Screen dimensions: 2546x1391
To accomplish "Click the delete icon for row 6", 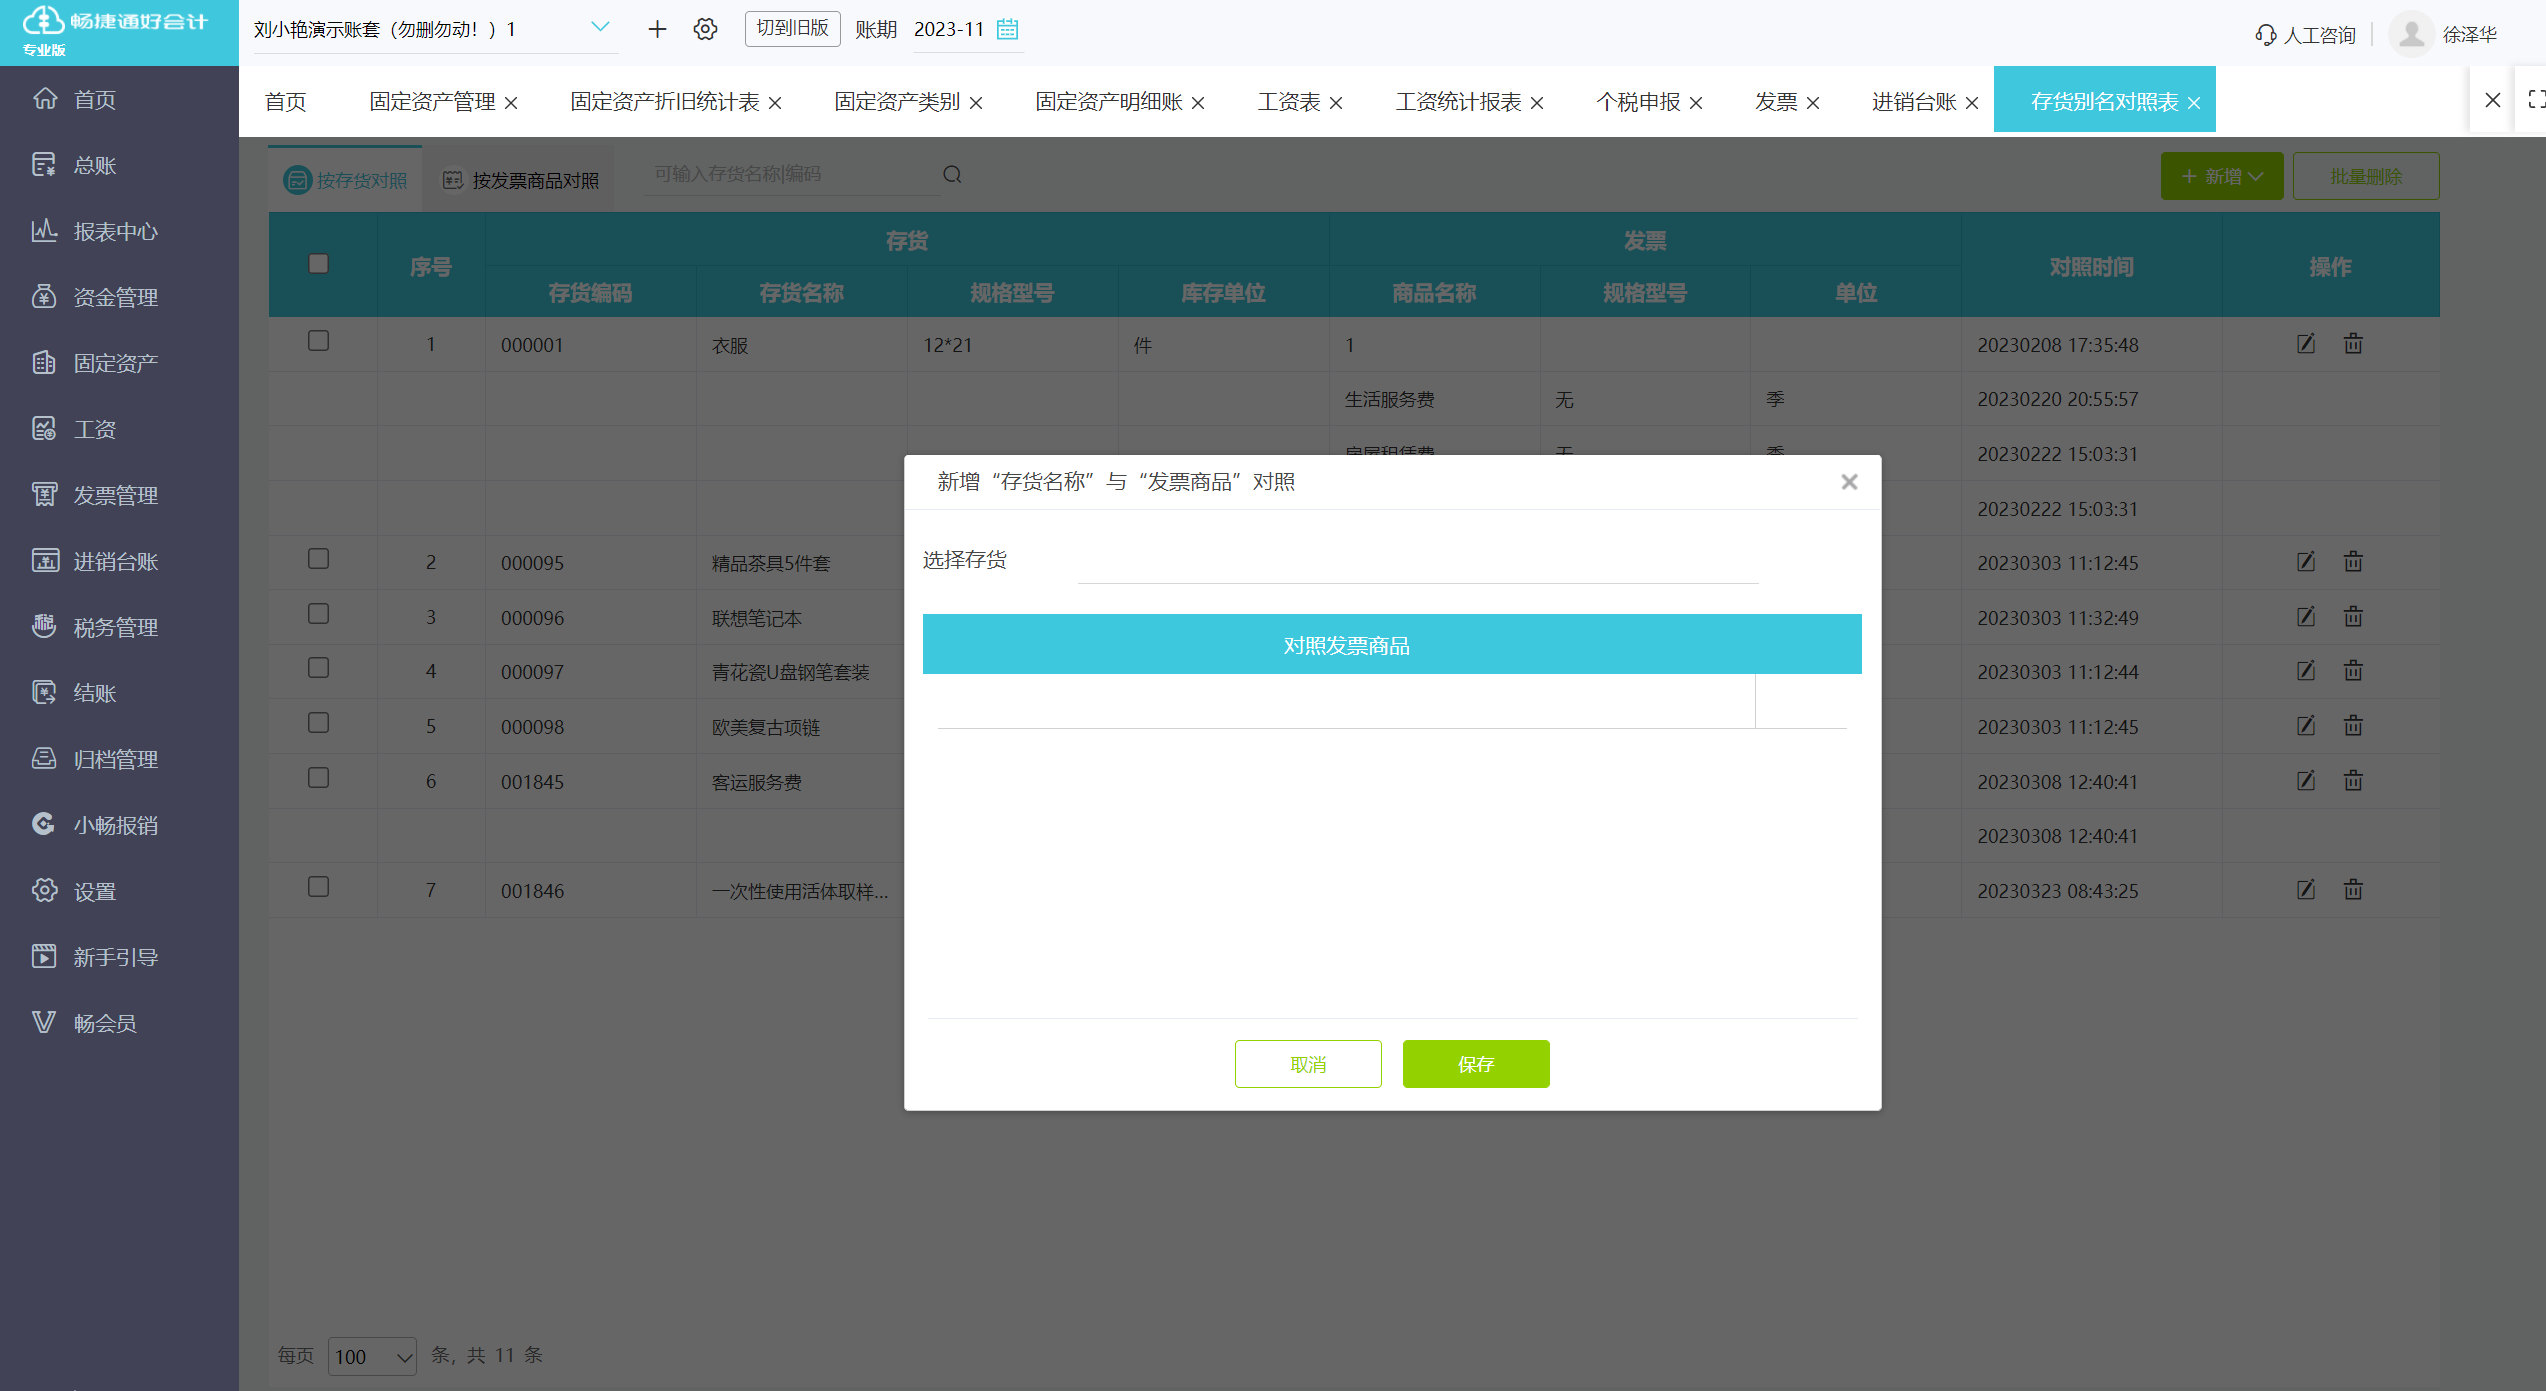I will (x=2354, y=781).
